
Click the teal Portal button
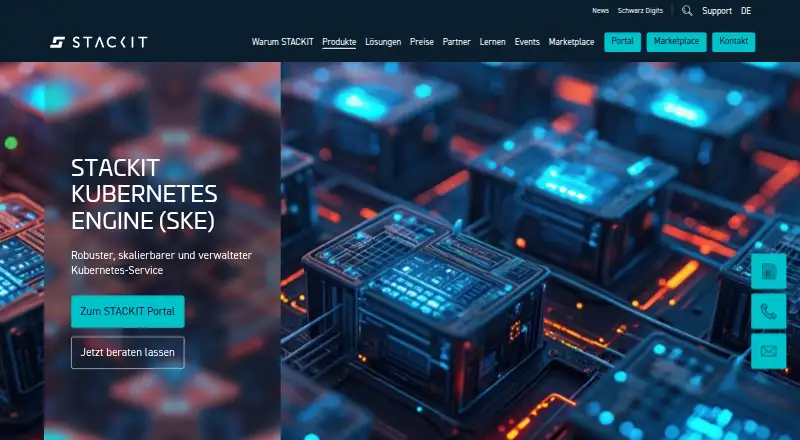click(622, 42)
